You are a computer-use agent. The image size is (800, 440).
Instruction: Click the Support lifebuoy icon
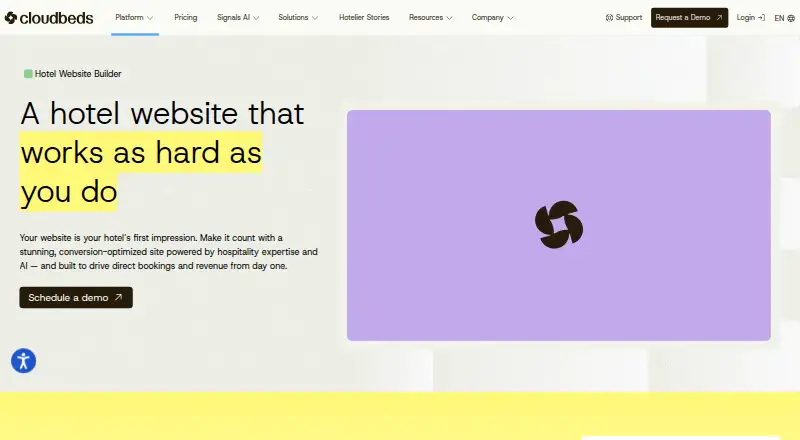(x=609, y=17)
